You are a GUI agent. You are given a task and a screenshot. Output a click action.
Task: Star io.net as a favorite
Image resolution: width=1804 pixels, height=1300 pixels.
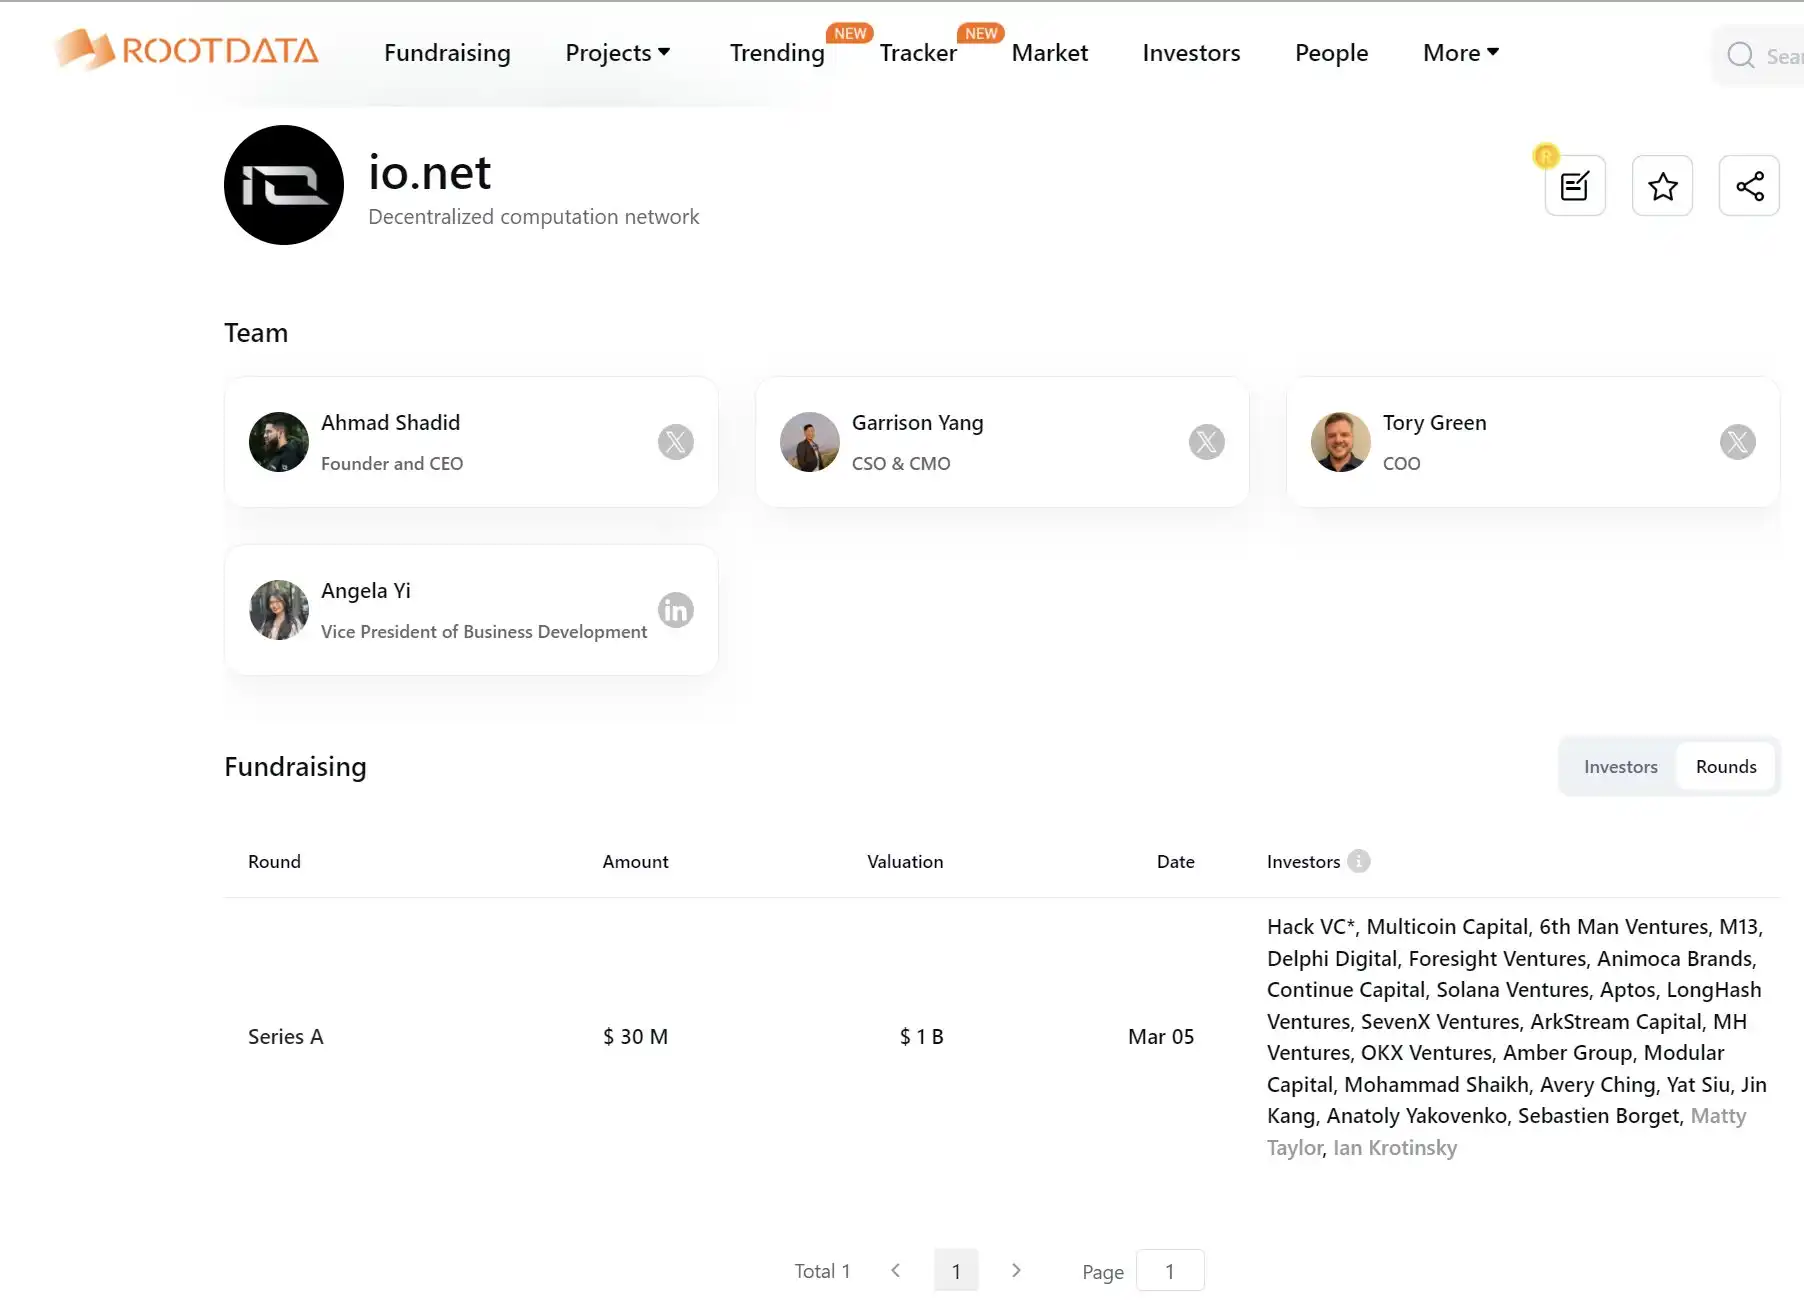tap(1662, 186)
